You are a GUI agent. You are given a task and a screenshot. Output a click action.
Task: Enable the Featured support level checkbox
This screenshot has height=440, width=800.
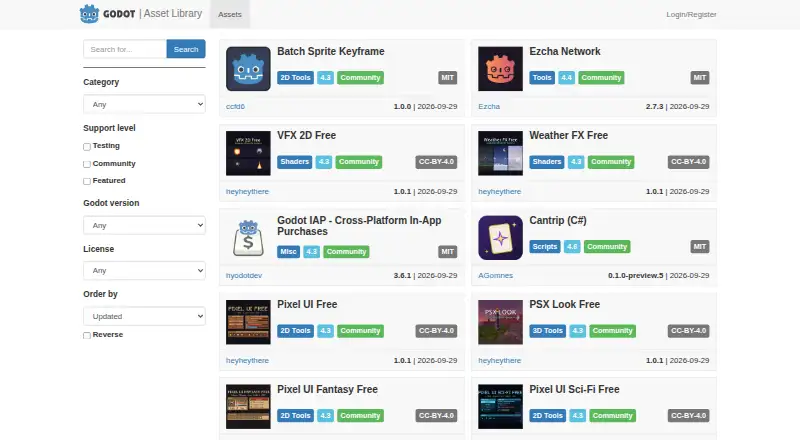pos(87,181)
